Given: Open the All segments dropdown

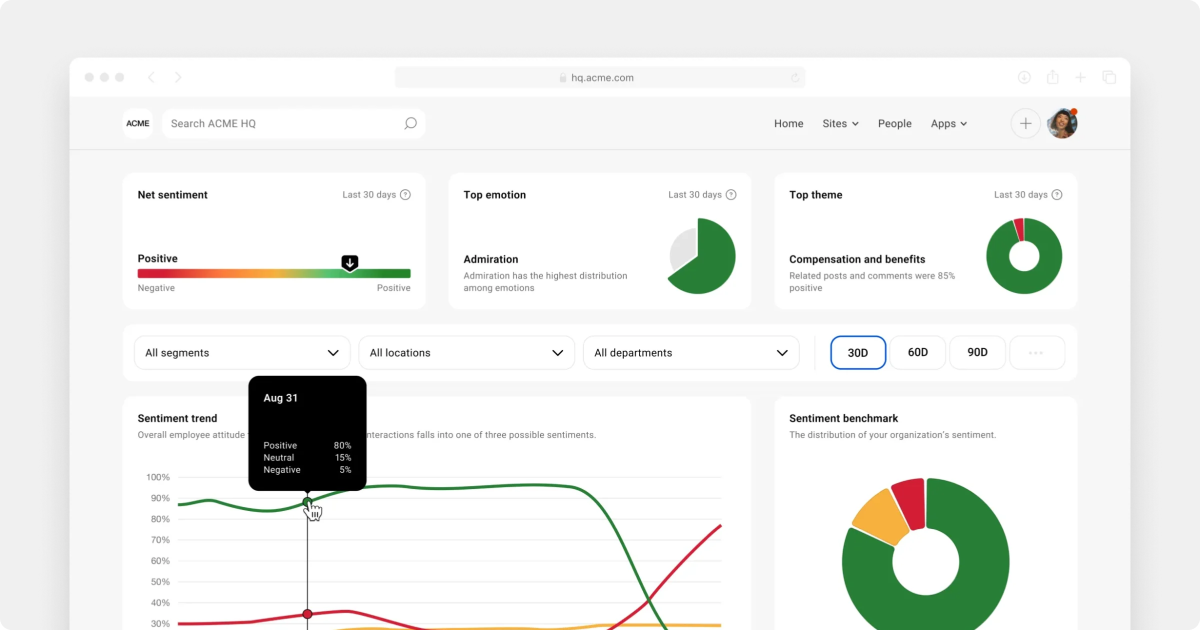Looking at the screenshot, I should [x=242, y=352].
